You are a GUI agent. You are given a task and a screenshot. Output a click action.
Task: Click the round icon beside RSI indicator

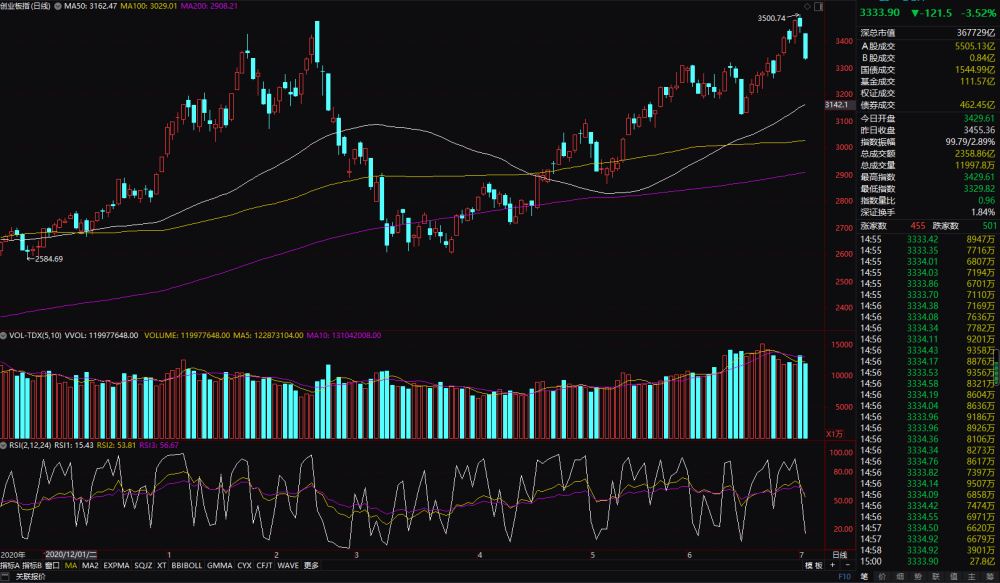pos(6,444)
